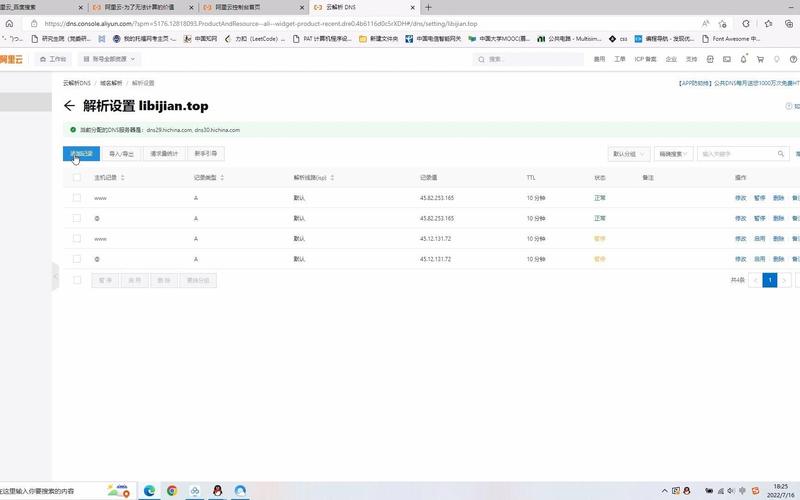The width and height of the screenshot is (800, 500).
Task: Tick the select-all checkbox in the table header
Action: [77, 177]
